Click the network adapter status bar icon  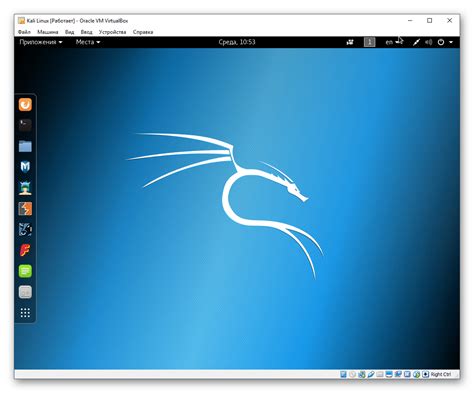(362, 374)
